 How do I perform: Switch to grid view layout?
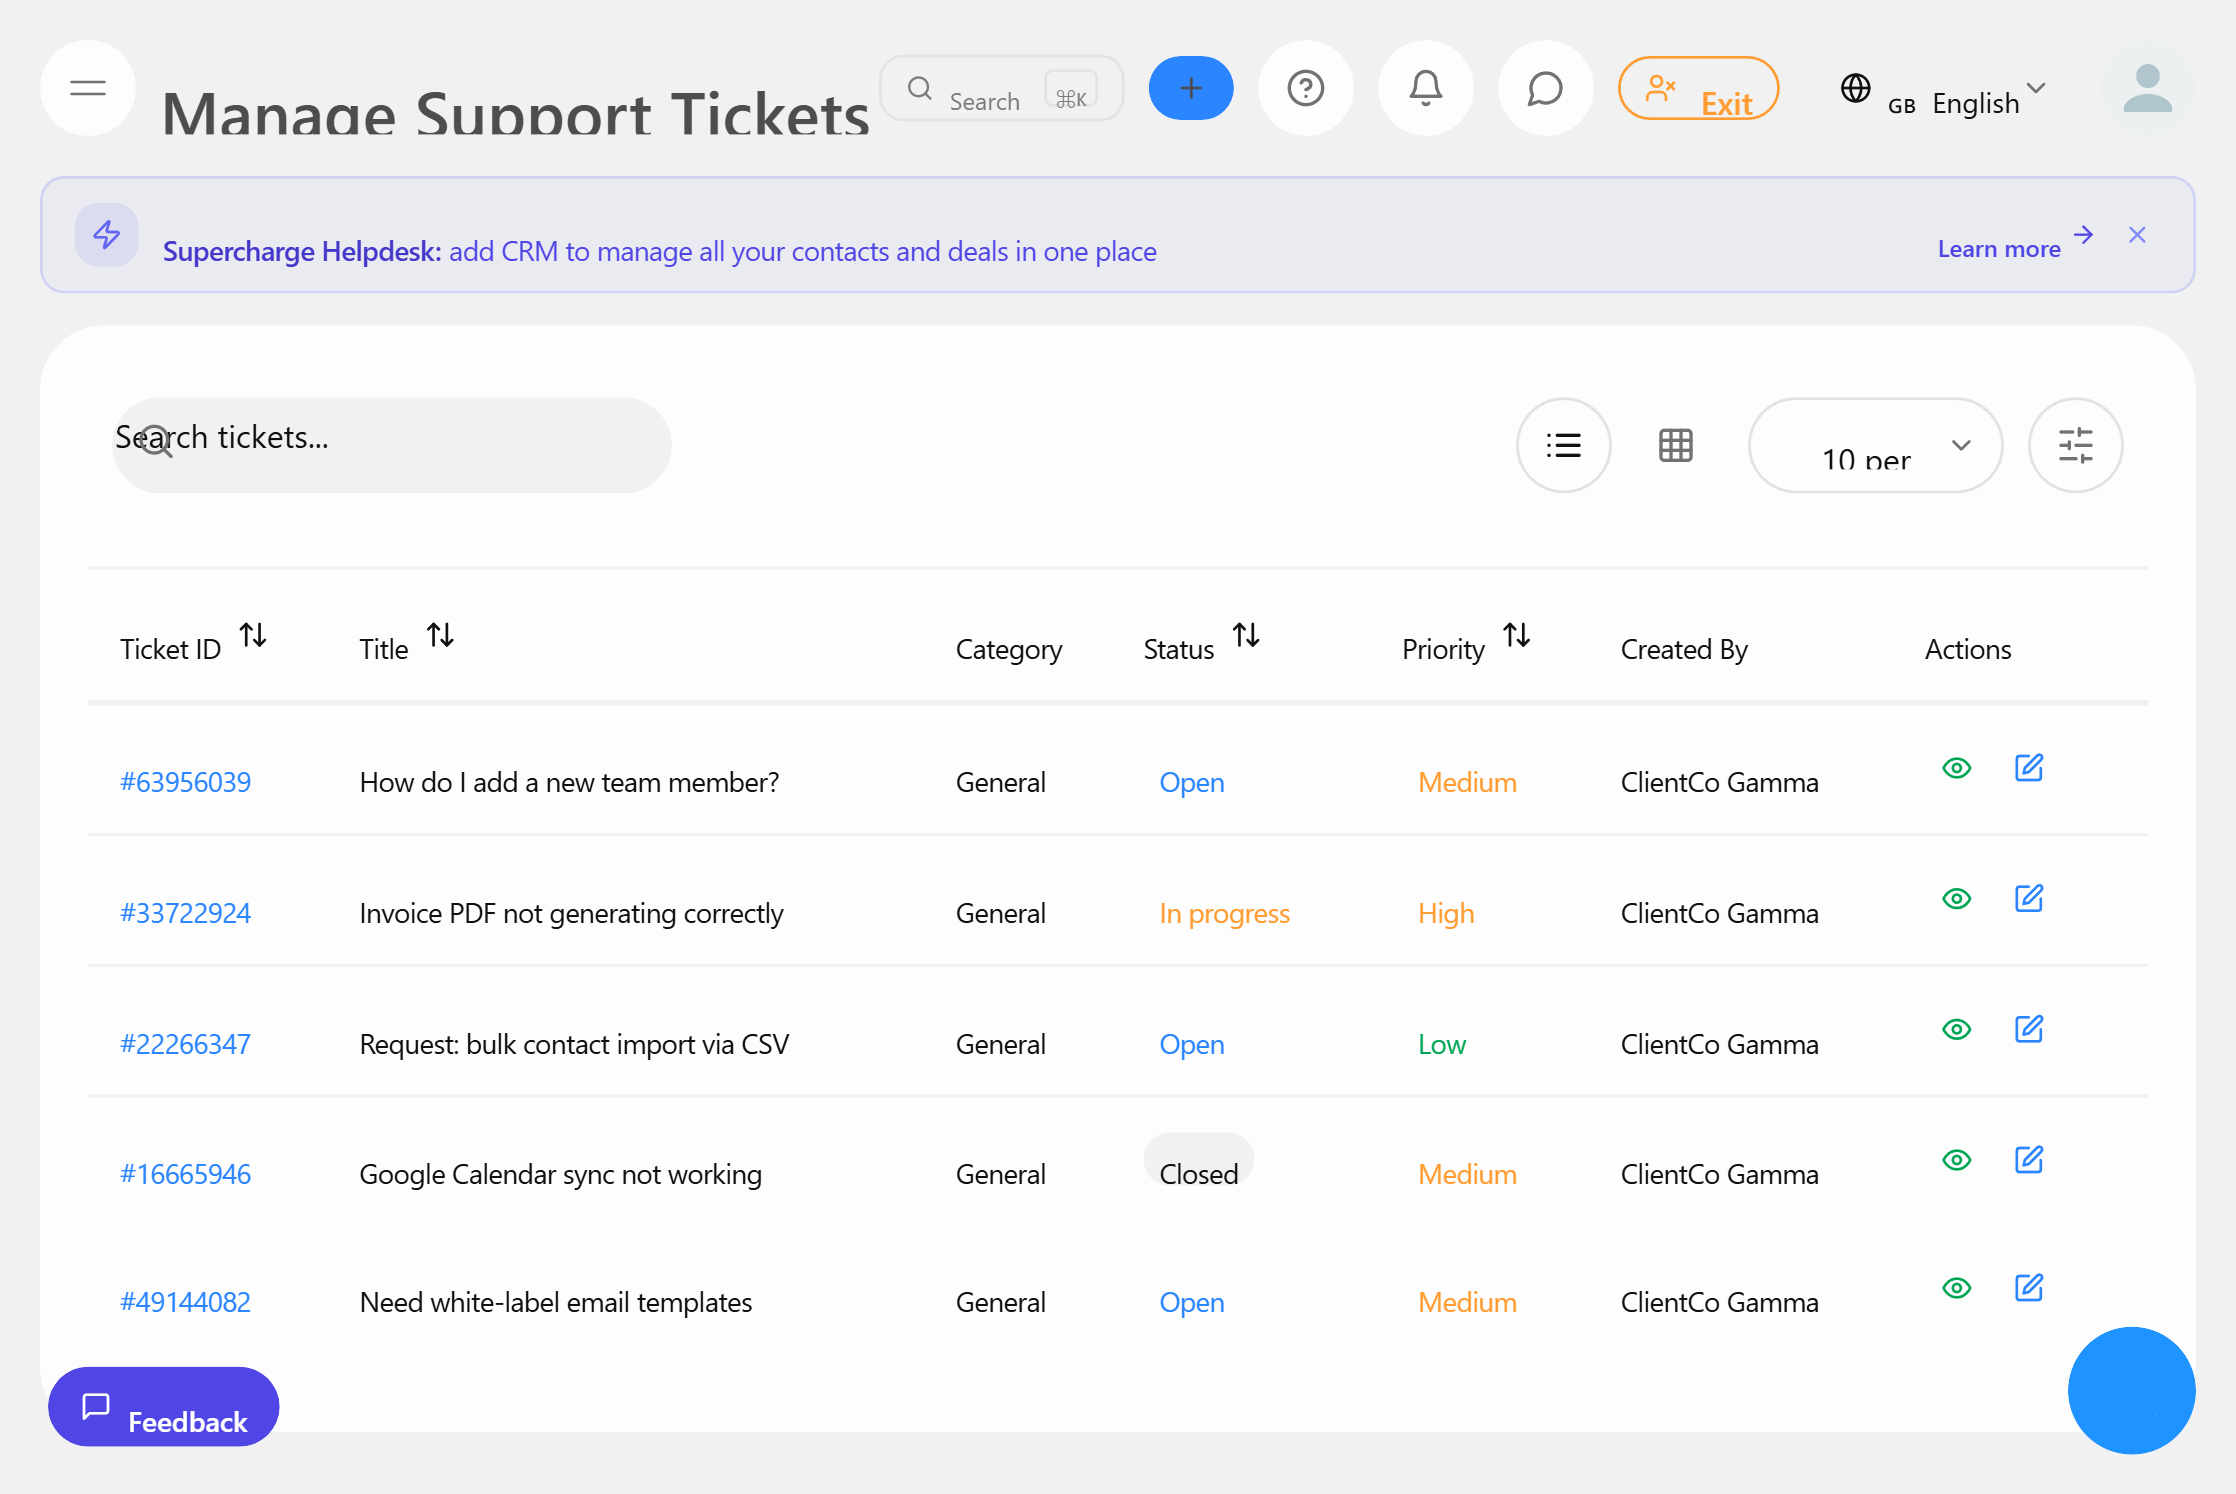[1675, 445]
